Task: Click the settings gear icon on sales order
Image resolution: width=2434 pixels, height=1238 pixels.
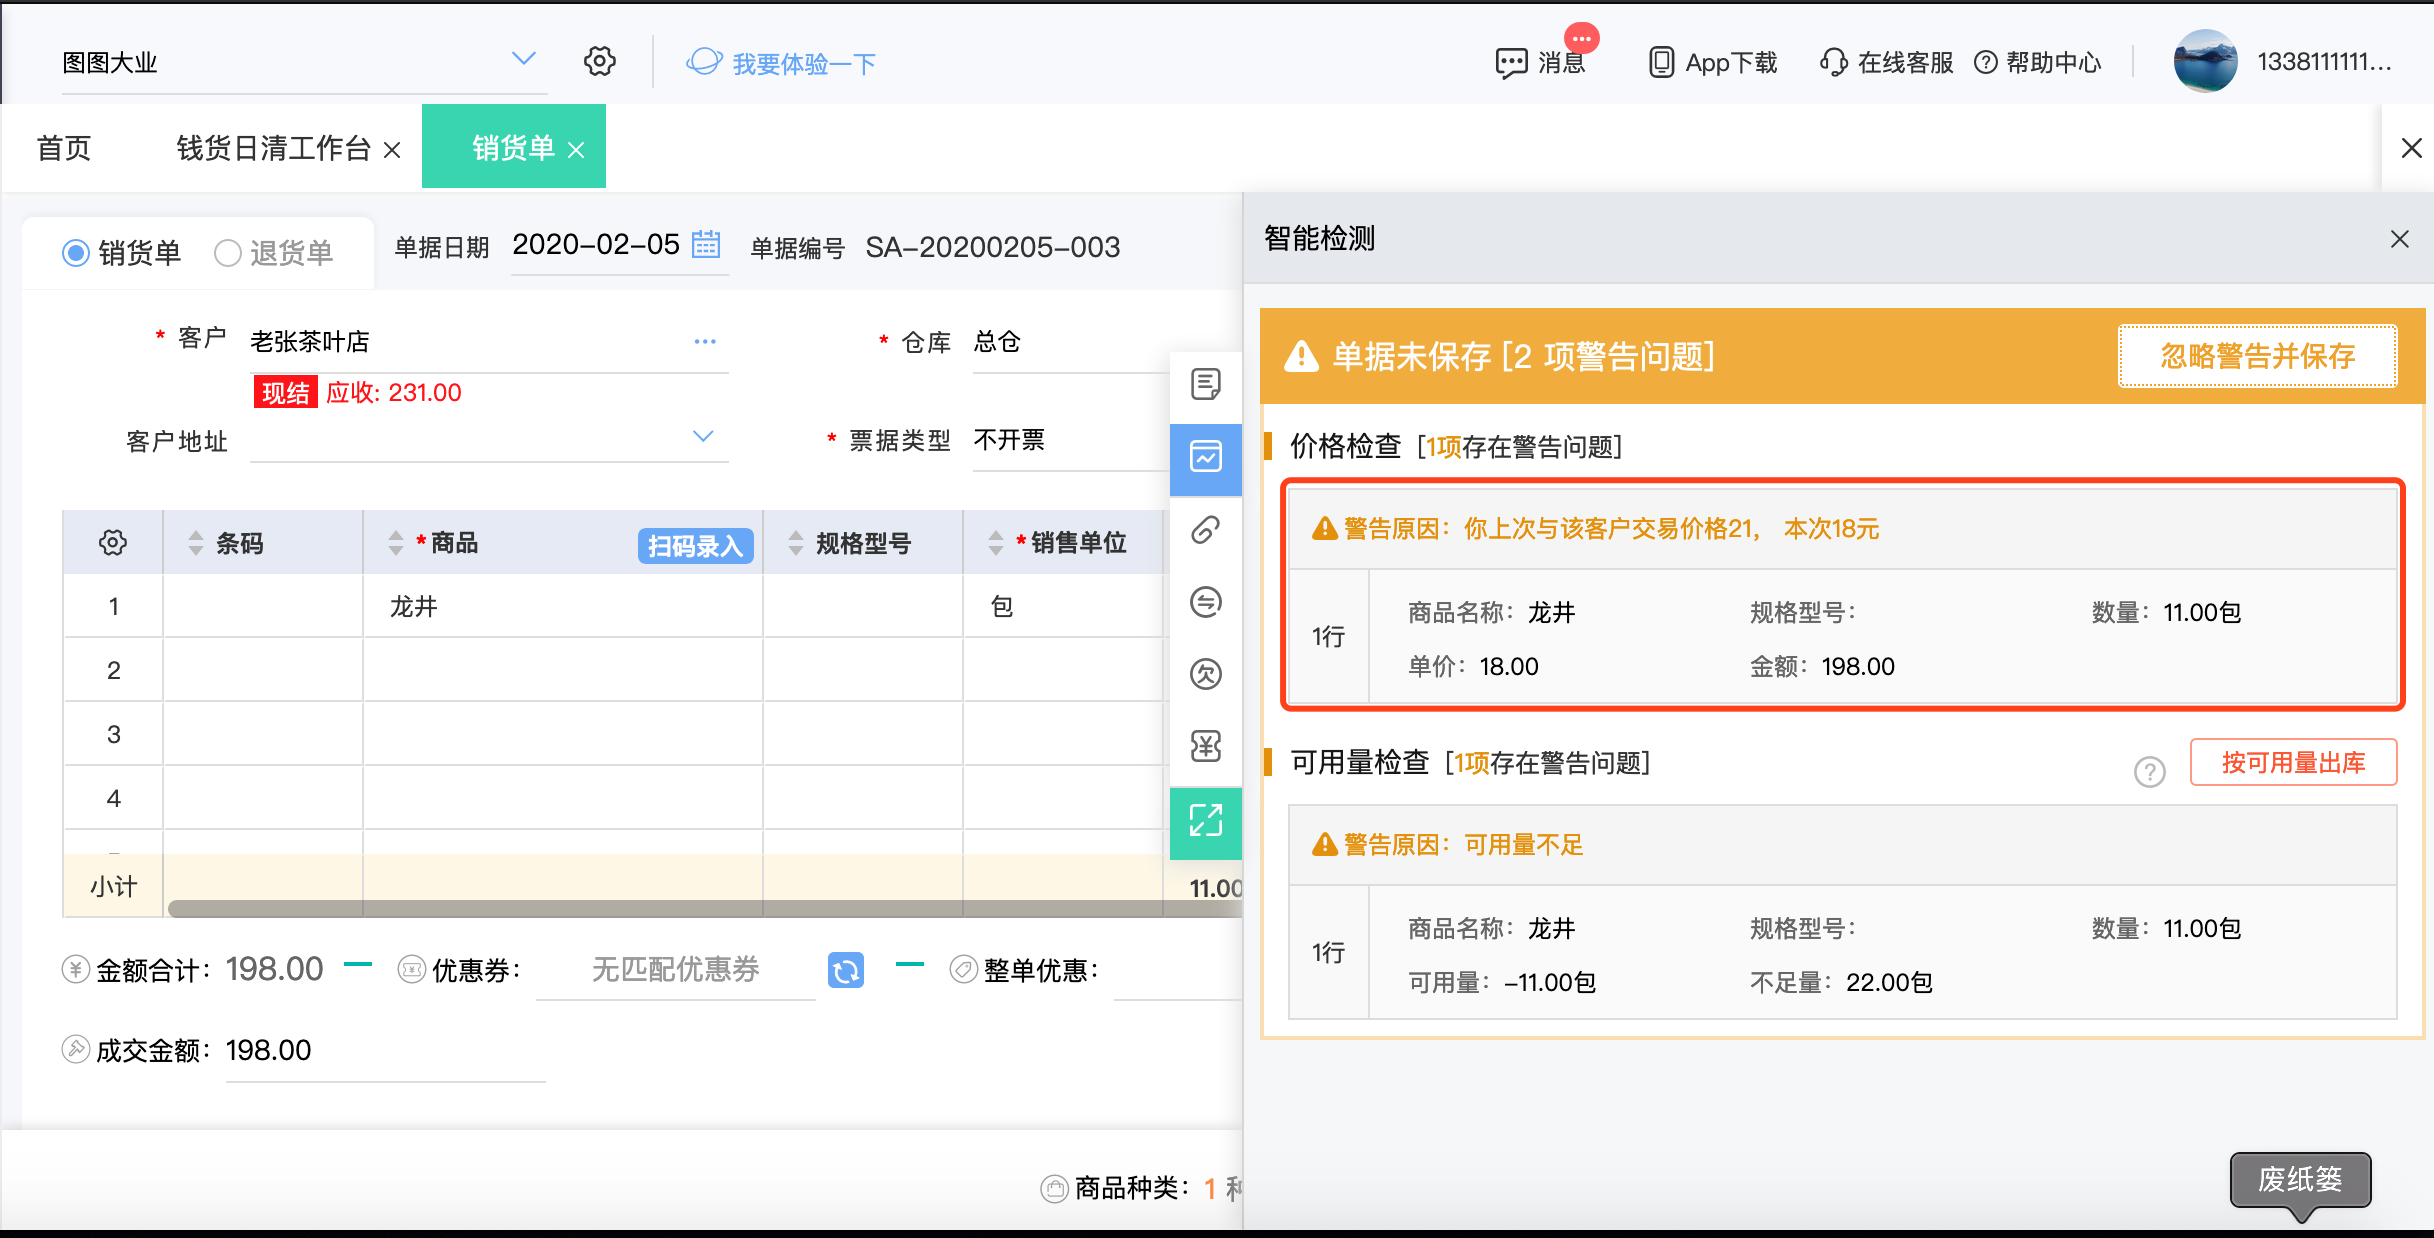Action: click(112, 543)
